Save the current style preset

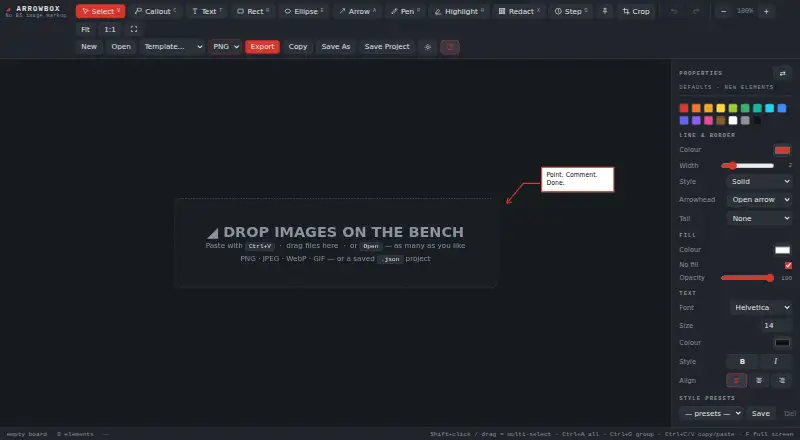pos(761,413)
